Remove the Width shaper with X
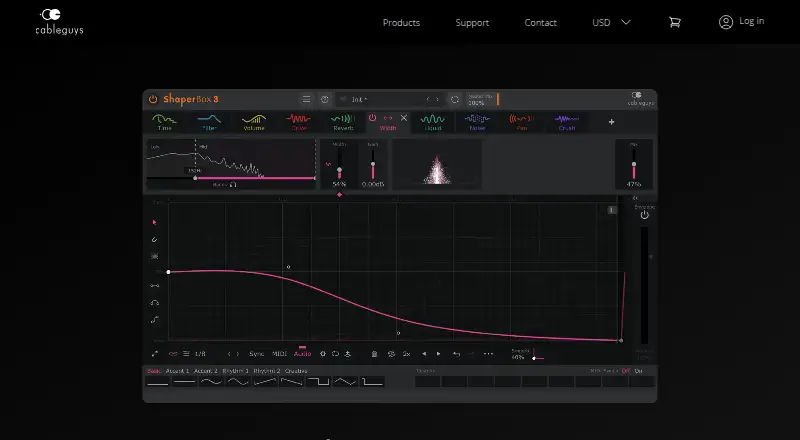800x440 pixels. [404, 118]
